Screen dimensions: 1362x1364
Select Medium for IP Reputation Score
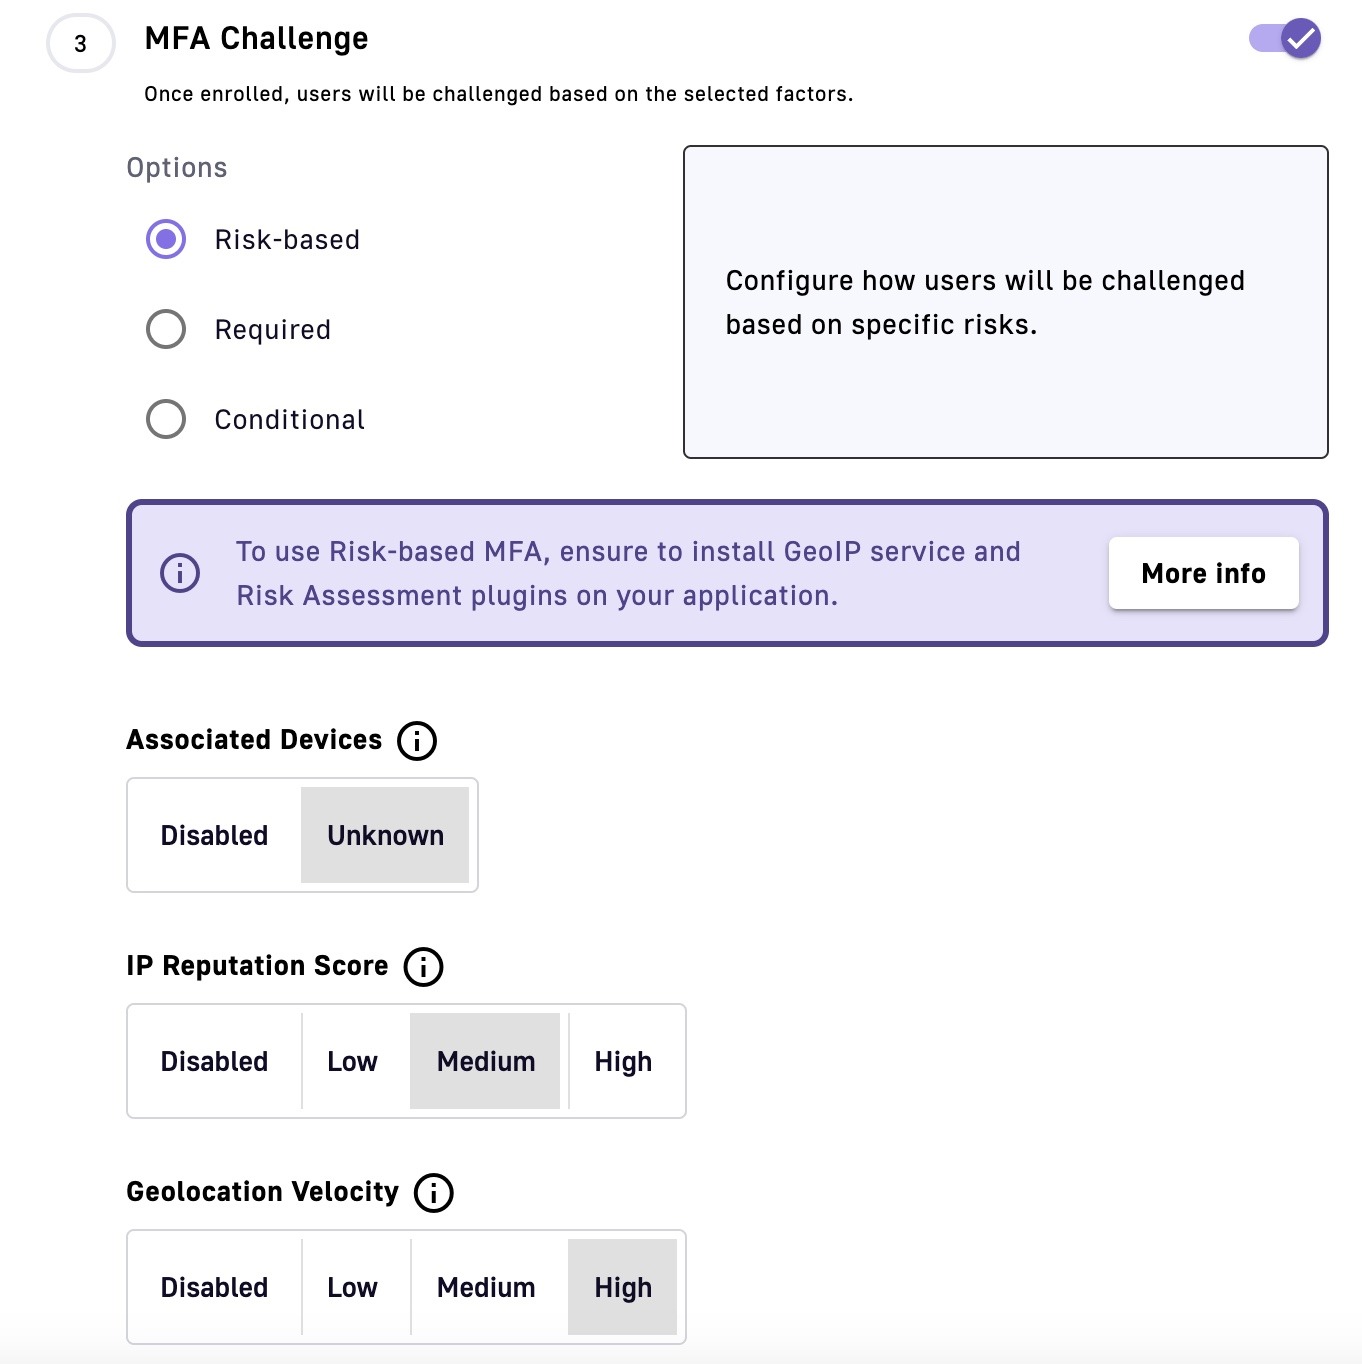pyautogui.click(x=484, y=1061)
